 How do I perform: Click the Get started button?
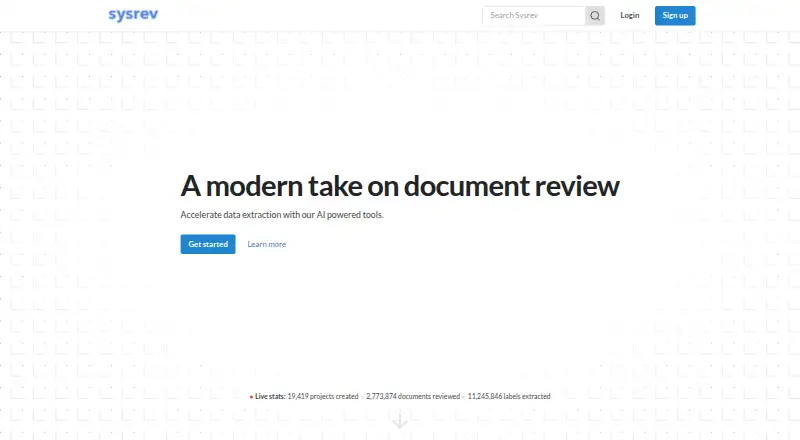coord(208,244)
